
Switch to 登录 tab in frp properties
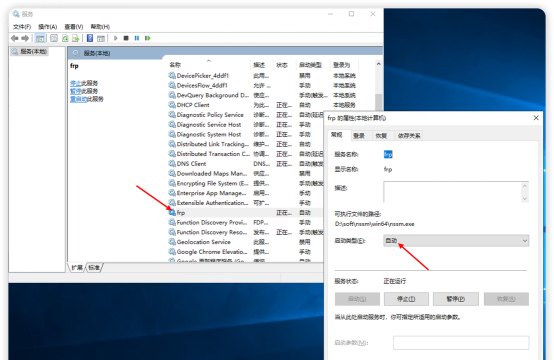click(x=359, y=136)
